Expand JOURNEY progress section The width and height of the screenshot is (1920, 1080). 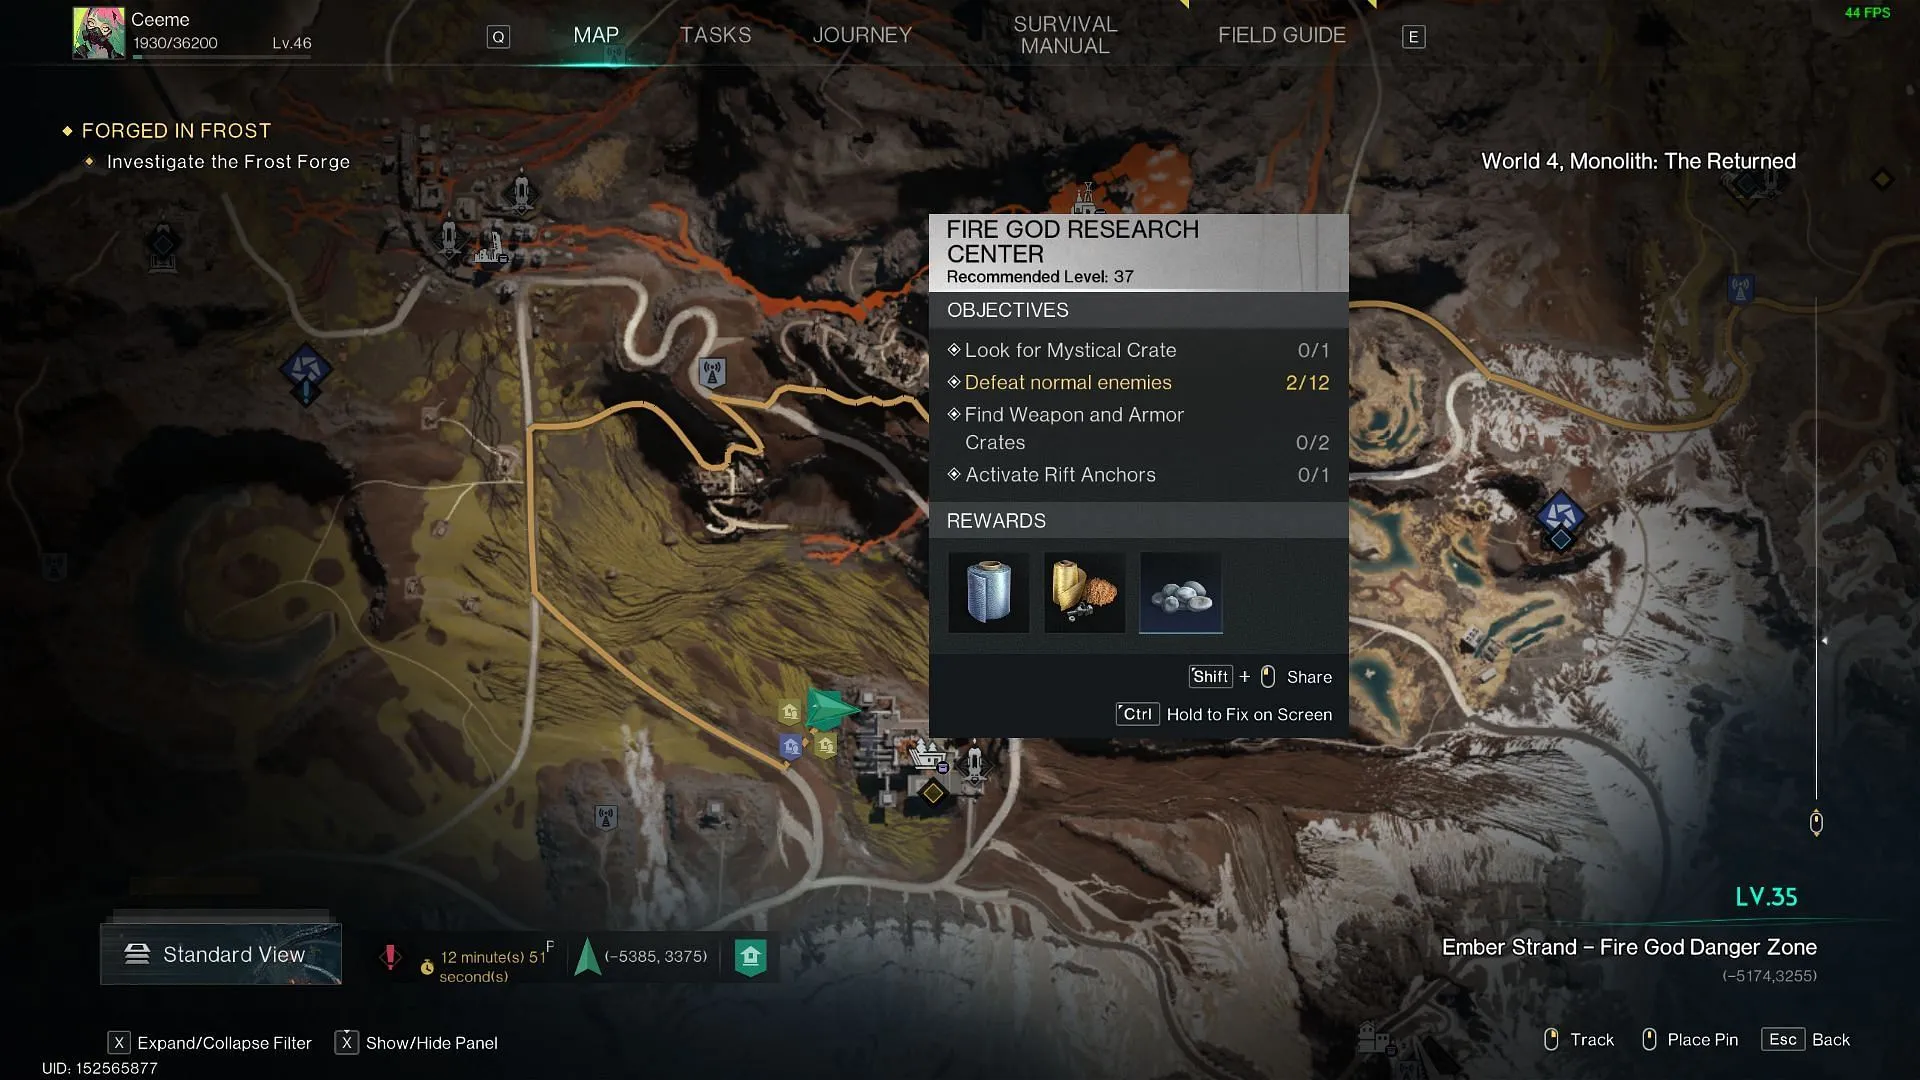point(862,34)
